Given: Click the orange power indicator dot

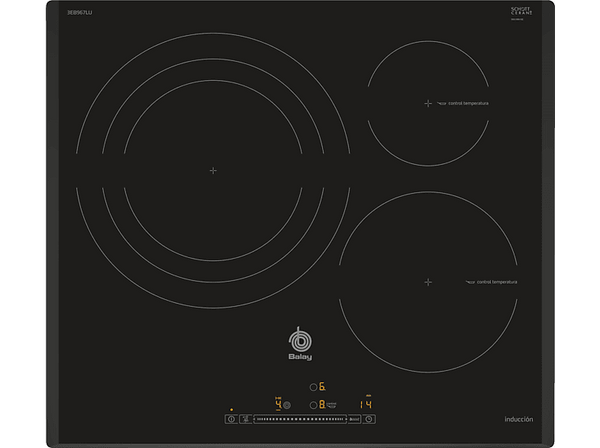Looking at the screenshot, I should click(x=231, y=411).
